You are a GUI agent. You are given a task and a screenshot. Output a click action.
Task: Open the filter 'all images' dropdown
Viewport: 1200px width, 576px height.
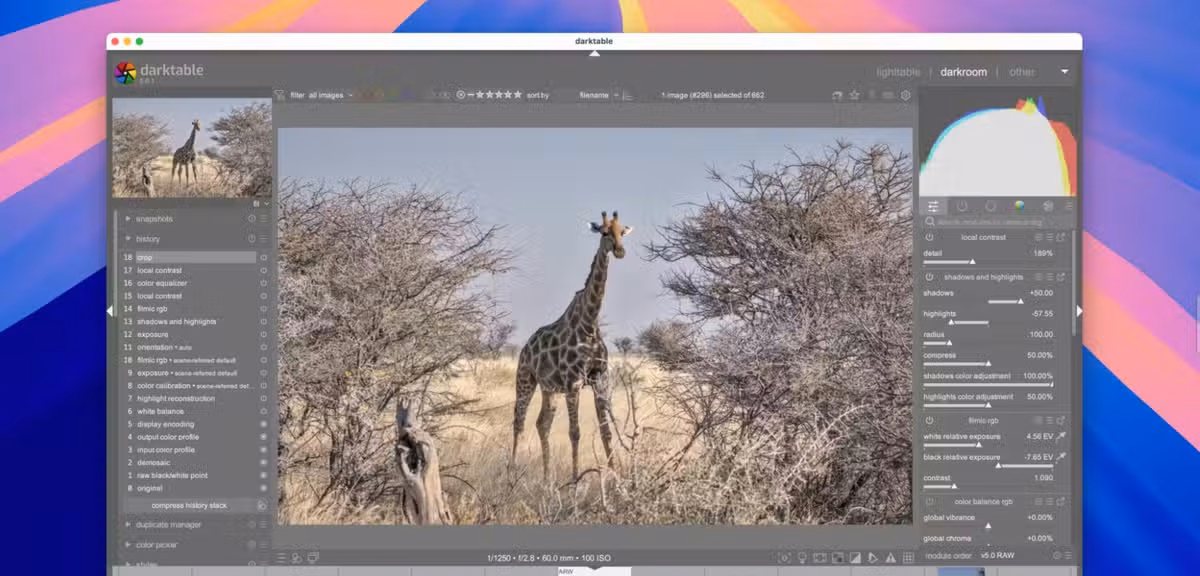click(331, 95)
